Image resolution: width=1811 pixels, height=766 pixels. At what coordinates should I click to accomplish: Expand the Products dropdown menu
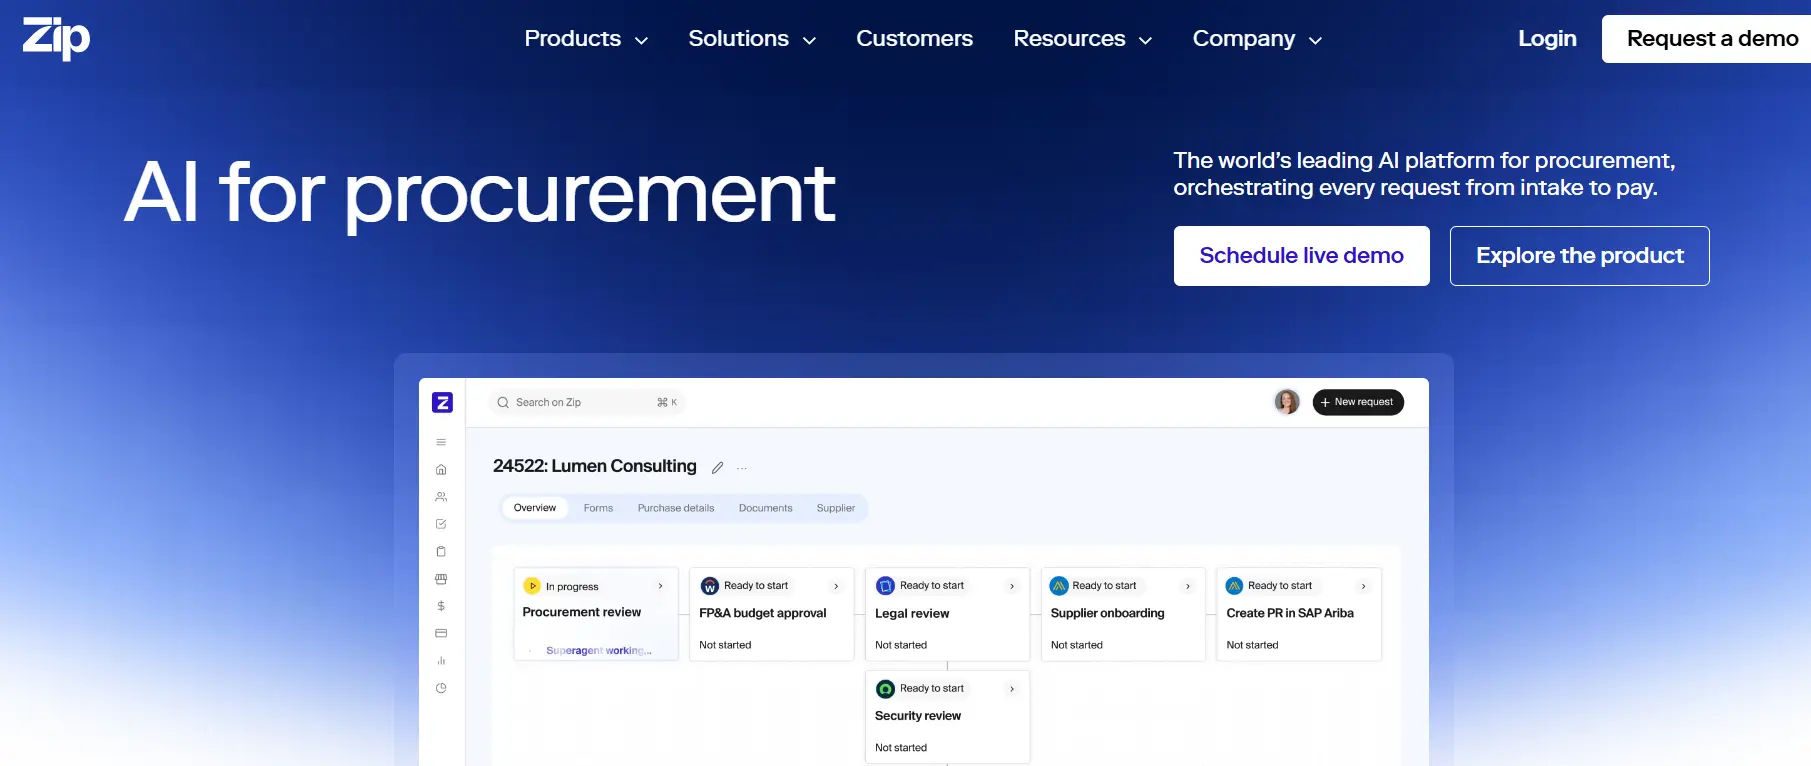(586, 39)
